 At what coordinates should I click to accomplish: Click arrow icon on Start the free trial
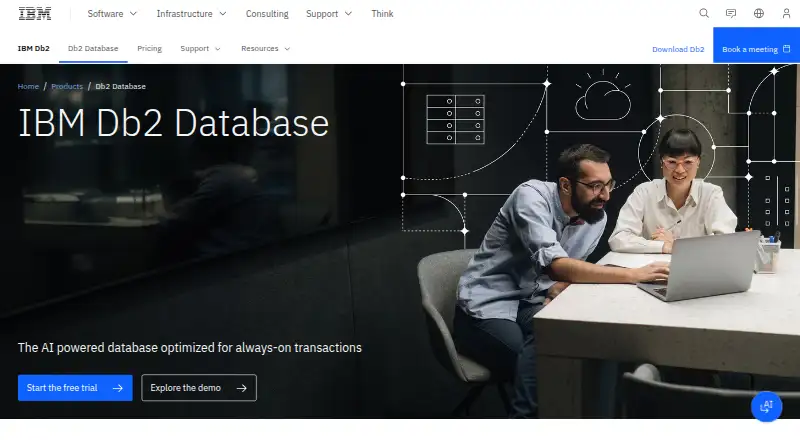point(118,388)
